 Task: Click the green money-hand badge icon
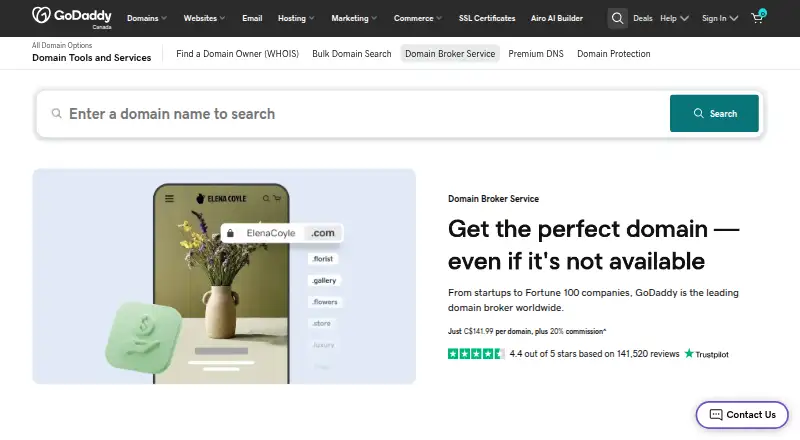pyautogui.click(x=144, y=336)
